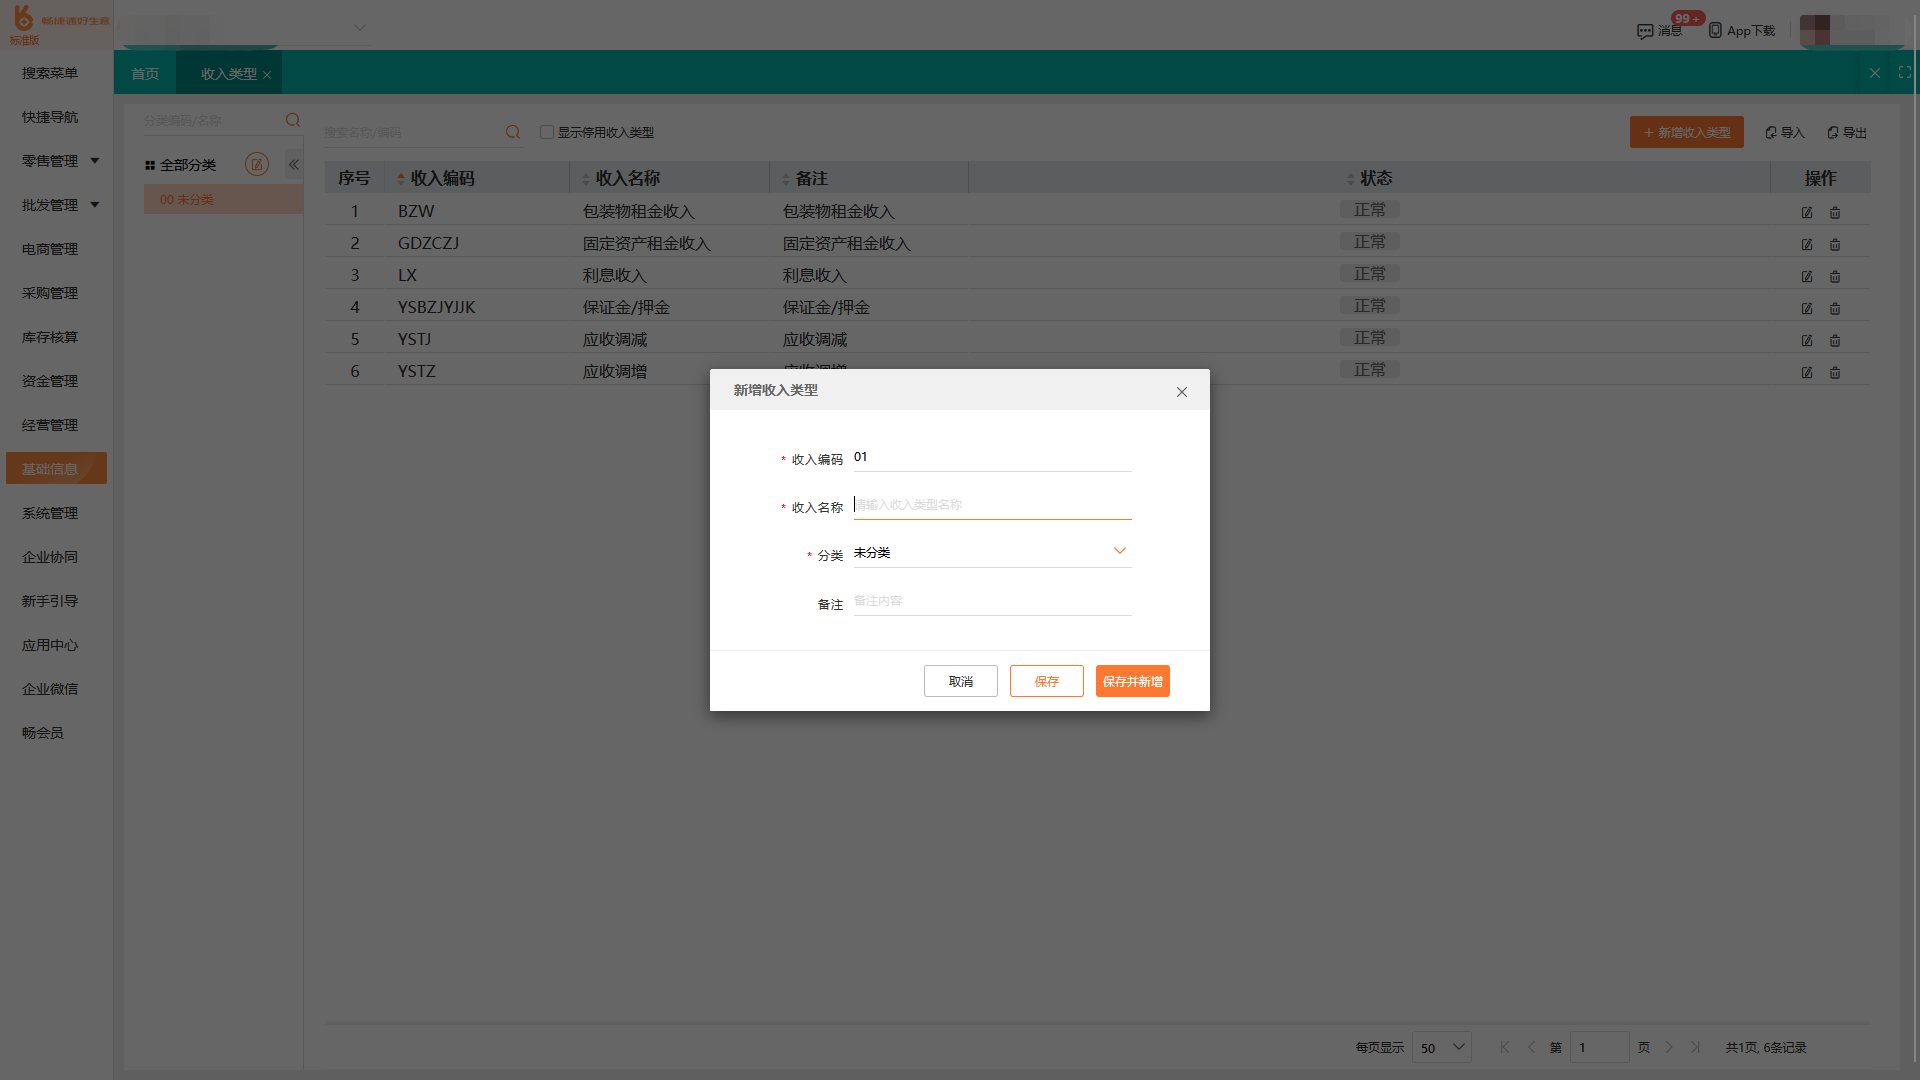Click the delete icon for GDZCZJ entry
Screen dimensions: 1920x1080
click(x=1836, y=244)
